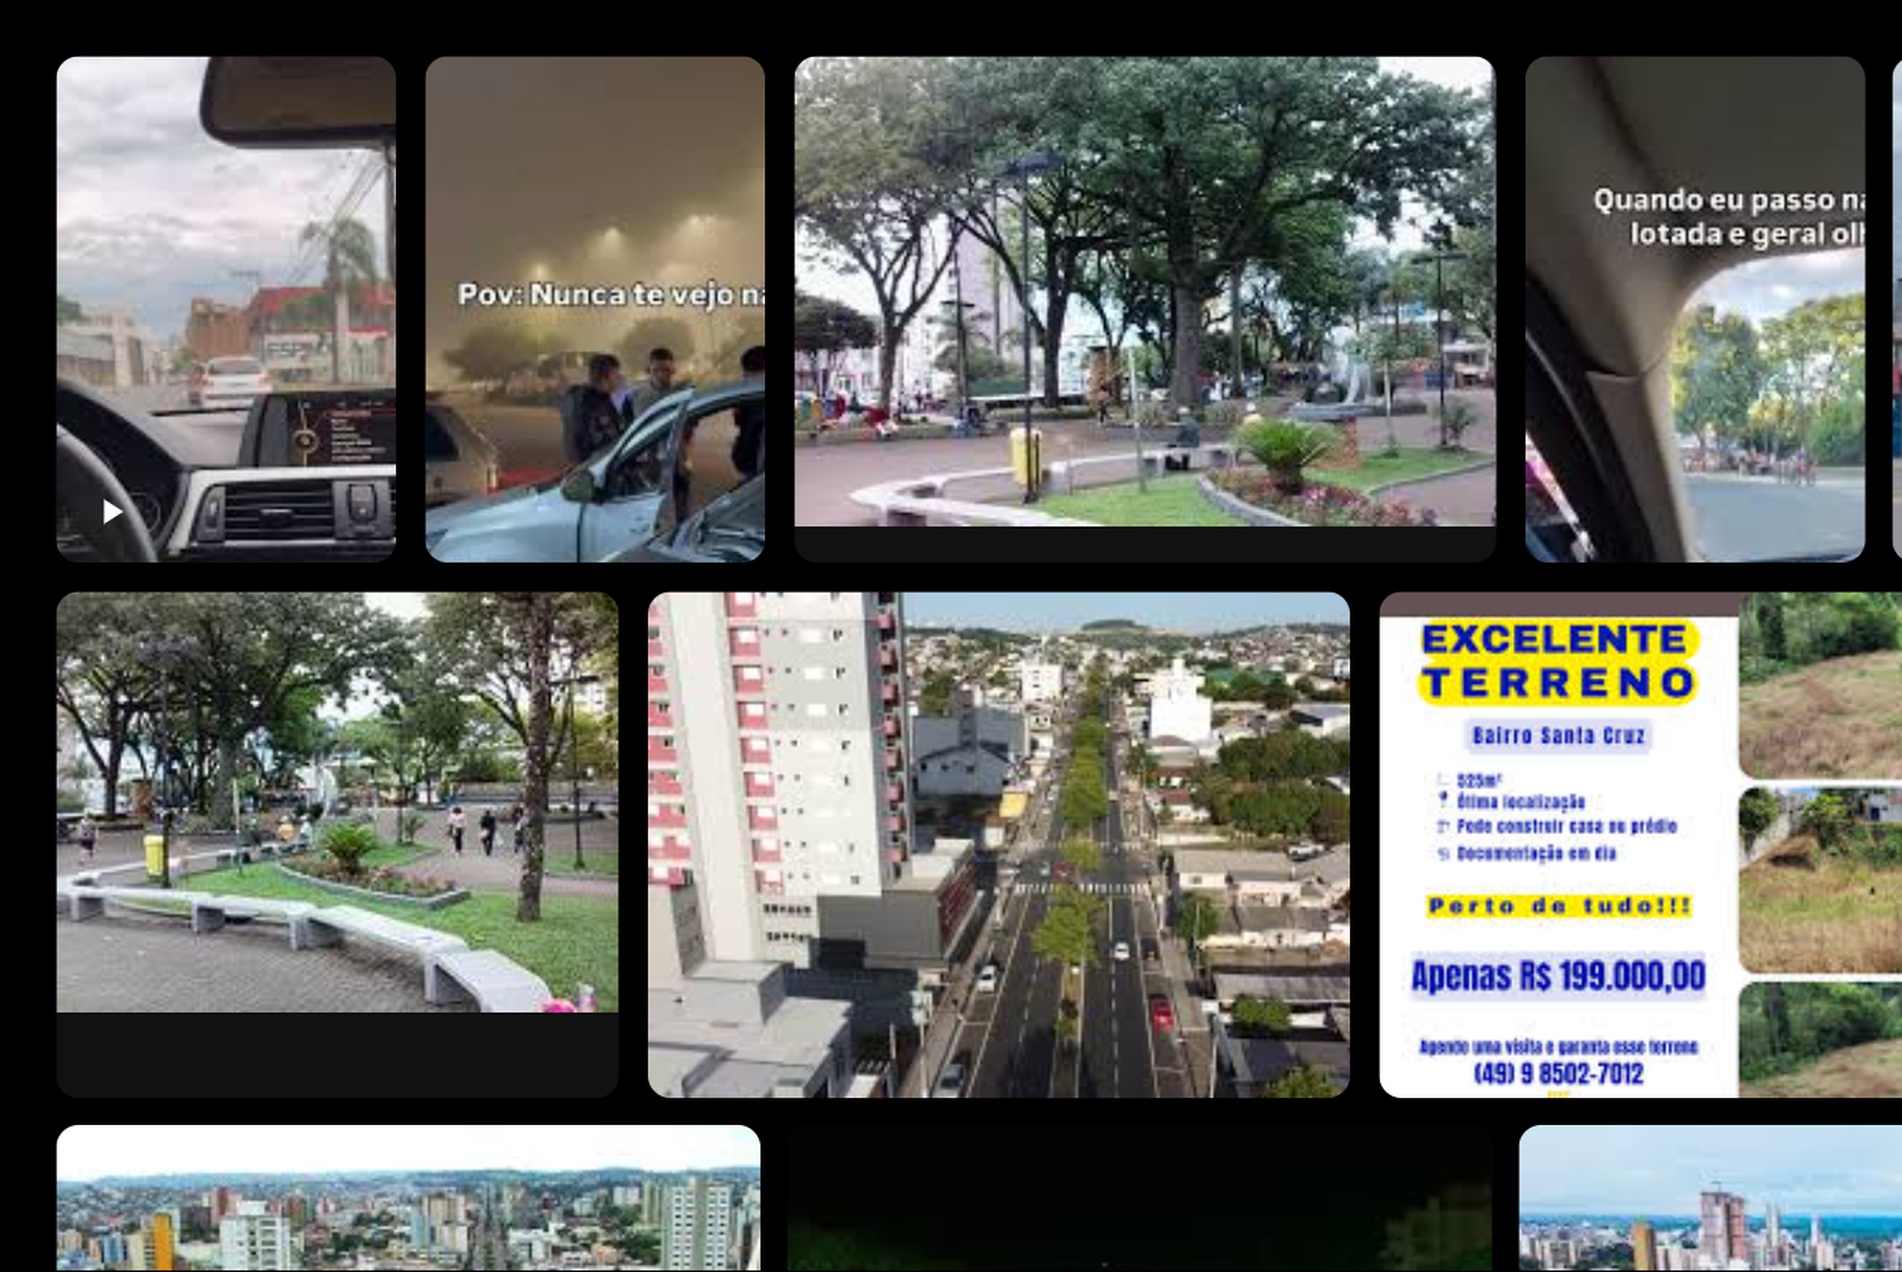The height and width of the screenshot is (1272, 1902).
Task: Click the phone number (49) 9 8502-7012
Action: click(x=1557, y=1073)
